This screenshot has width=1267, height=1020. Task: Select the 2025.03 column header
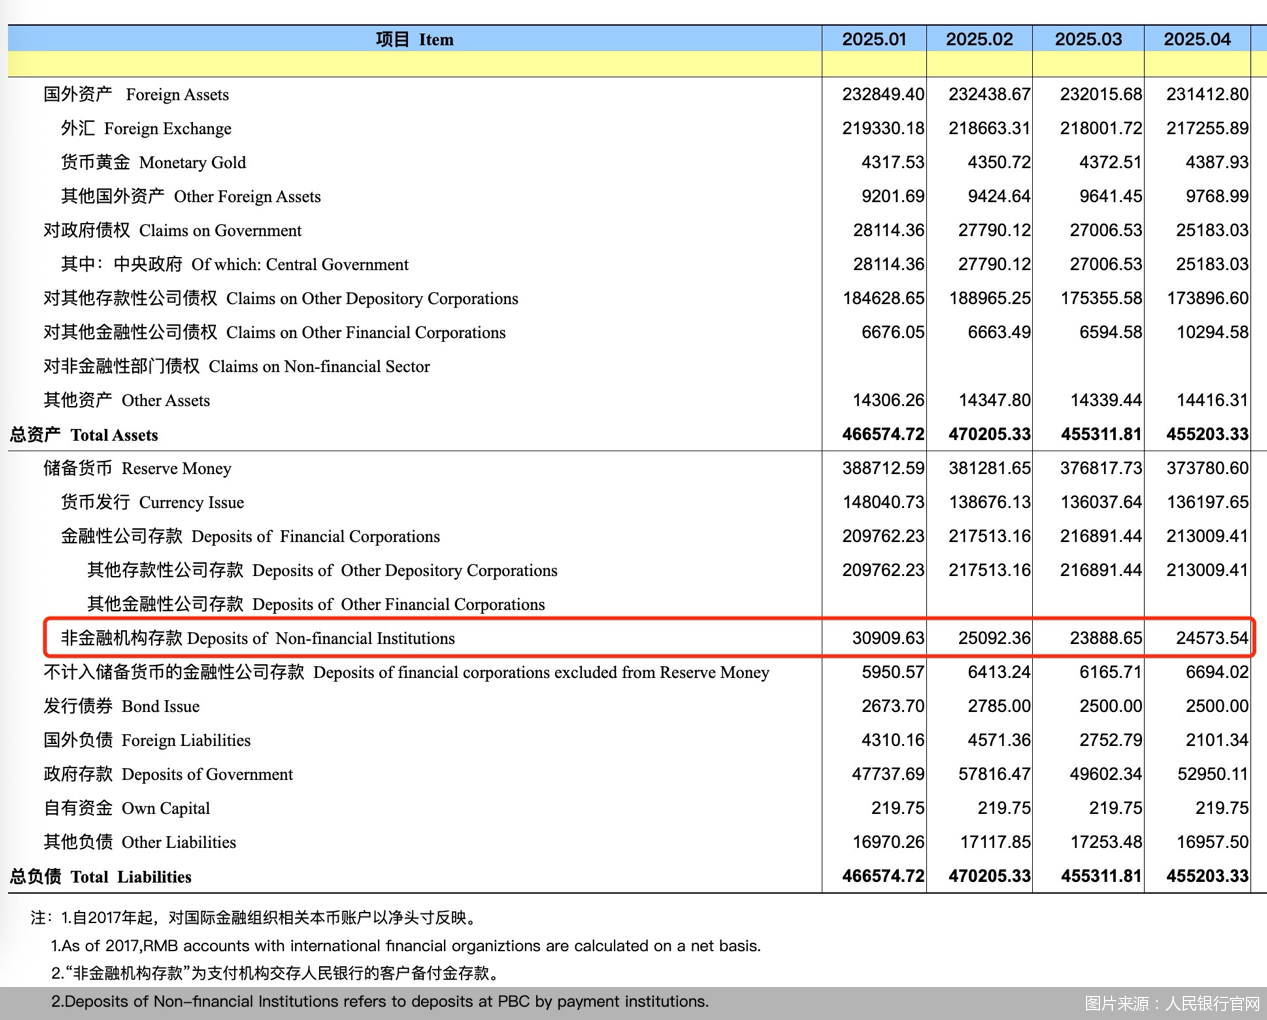(x=1088, y=39)
